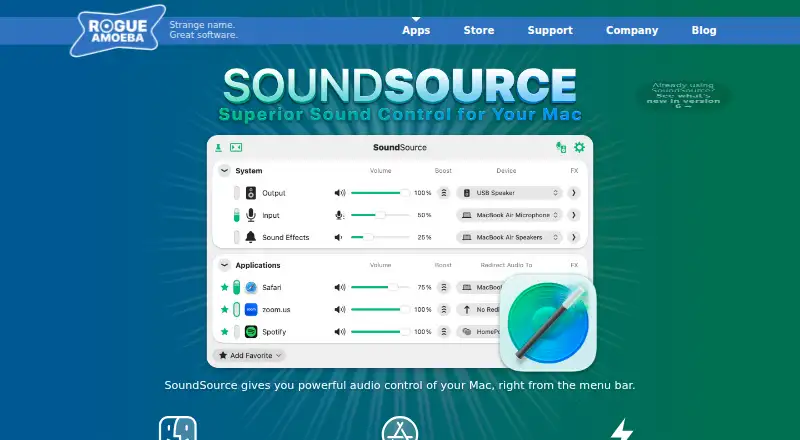
Task: Open the Store menu
Action: 479,31
